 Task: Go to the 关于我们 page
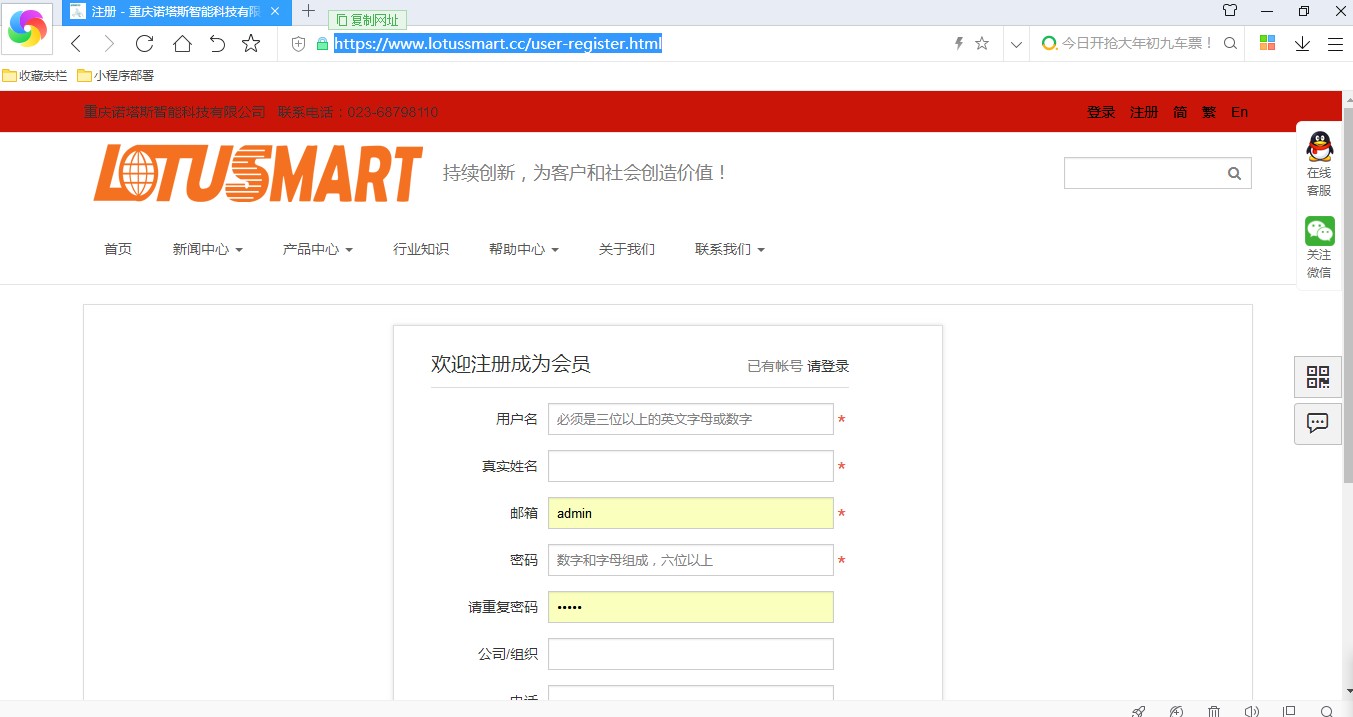click(x=626, y=249)
